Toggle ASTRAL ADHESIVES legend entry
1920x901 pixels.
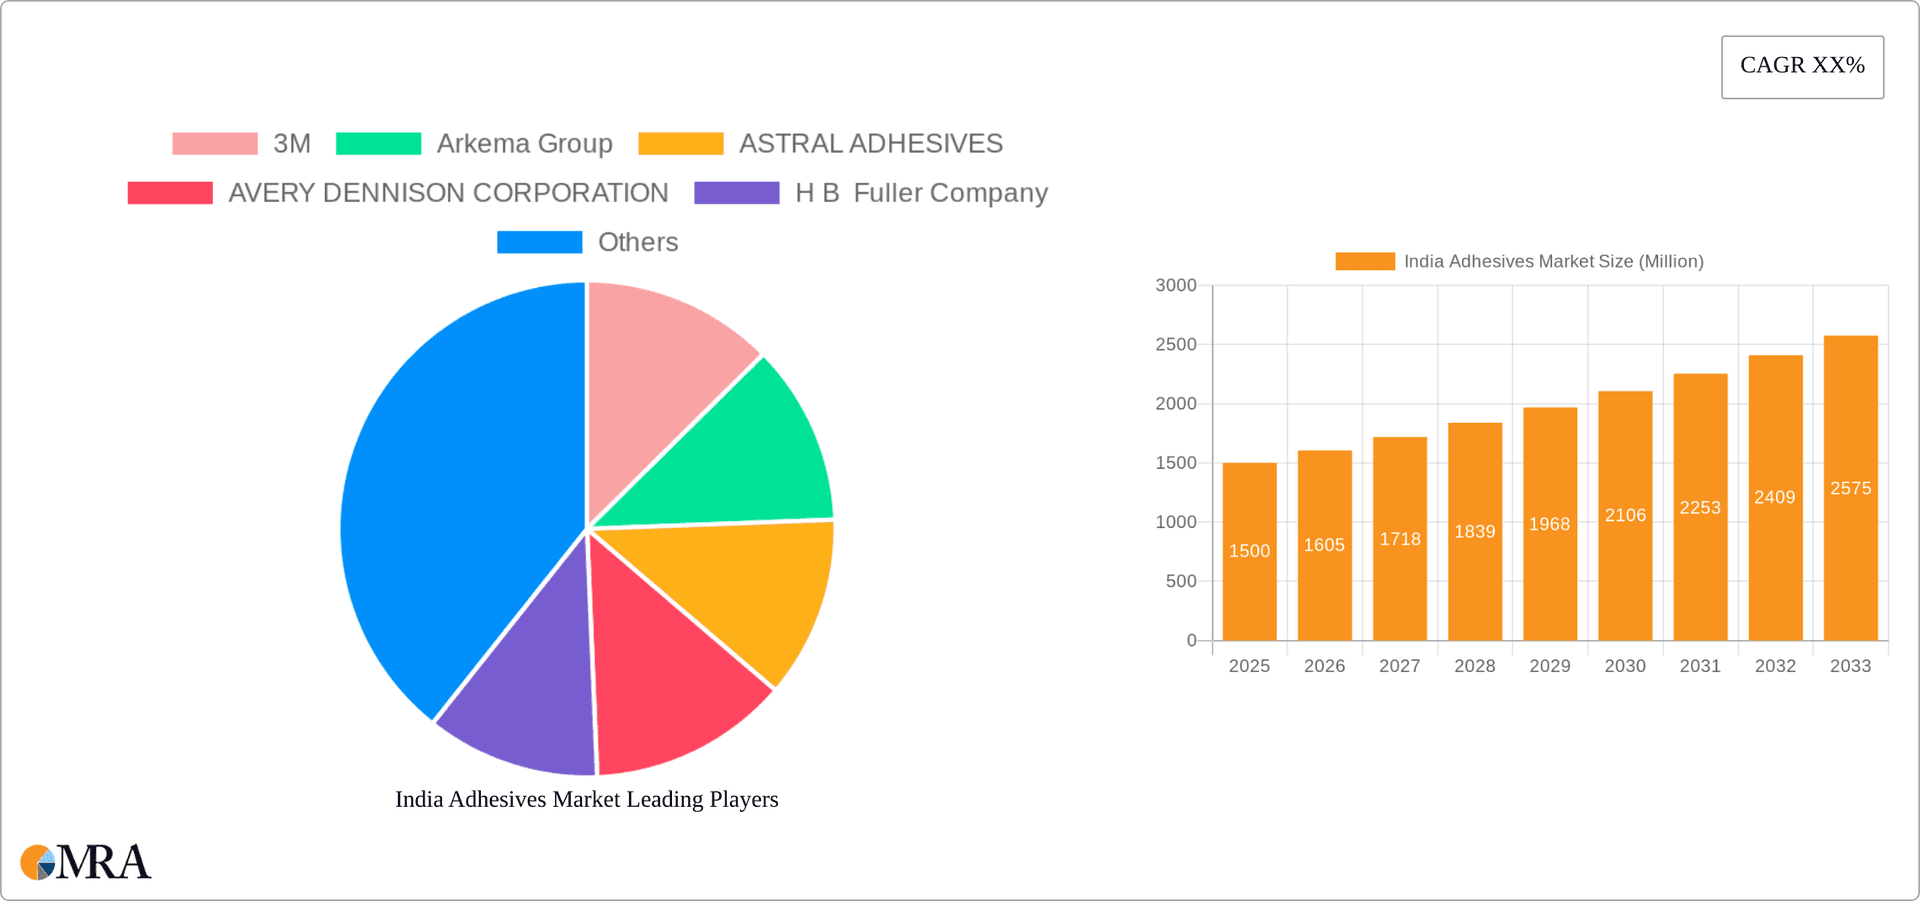point(820,144)
